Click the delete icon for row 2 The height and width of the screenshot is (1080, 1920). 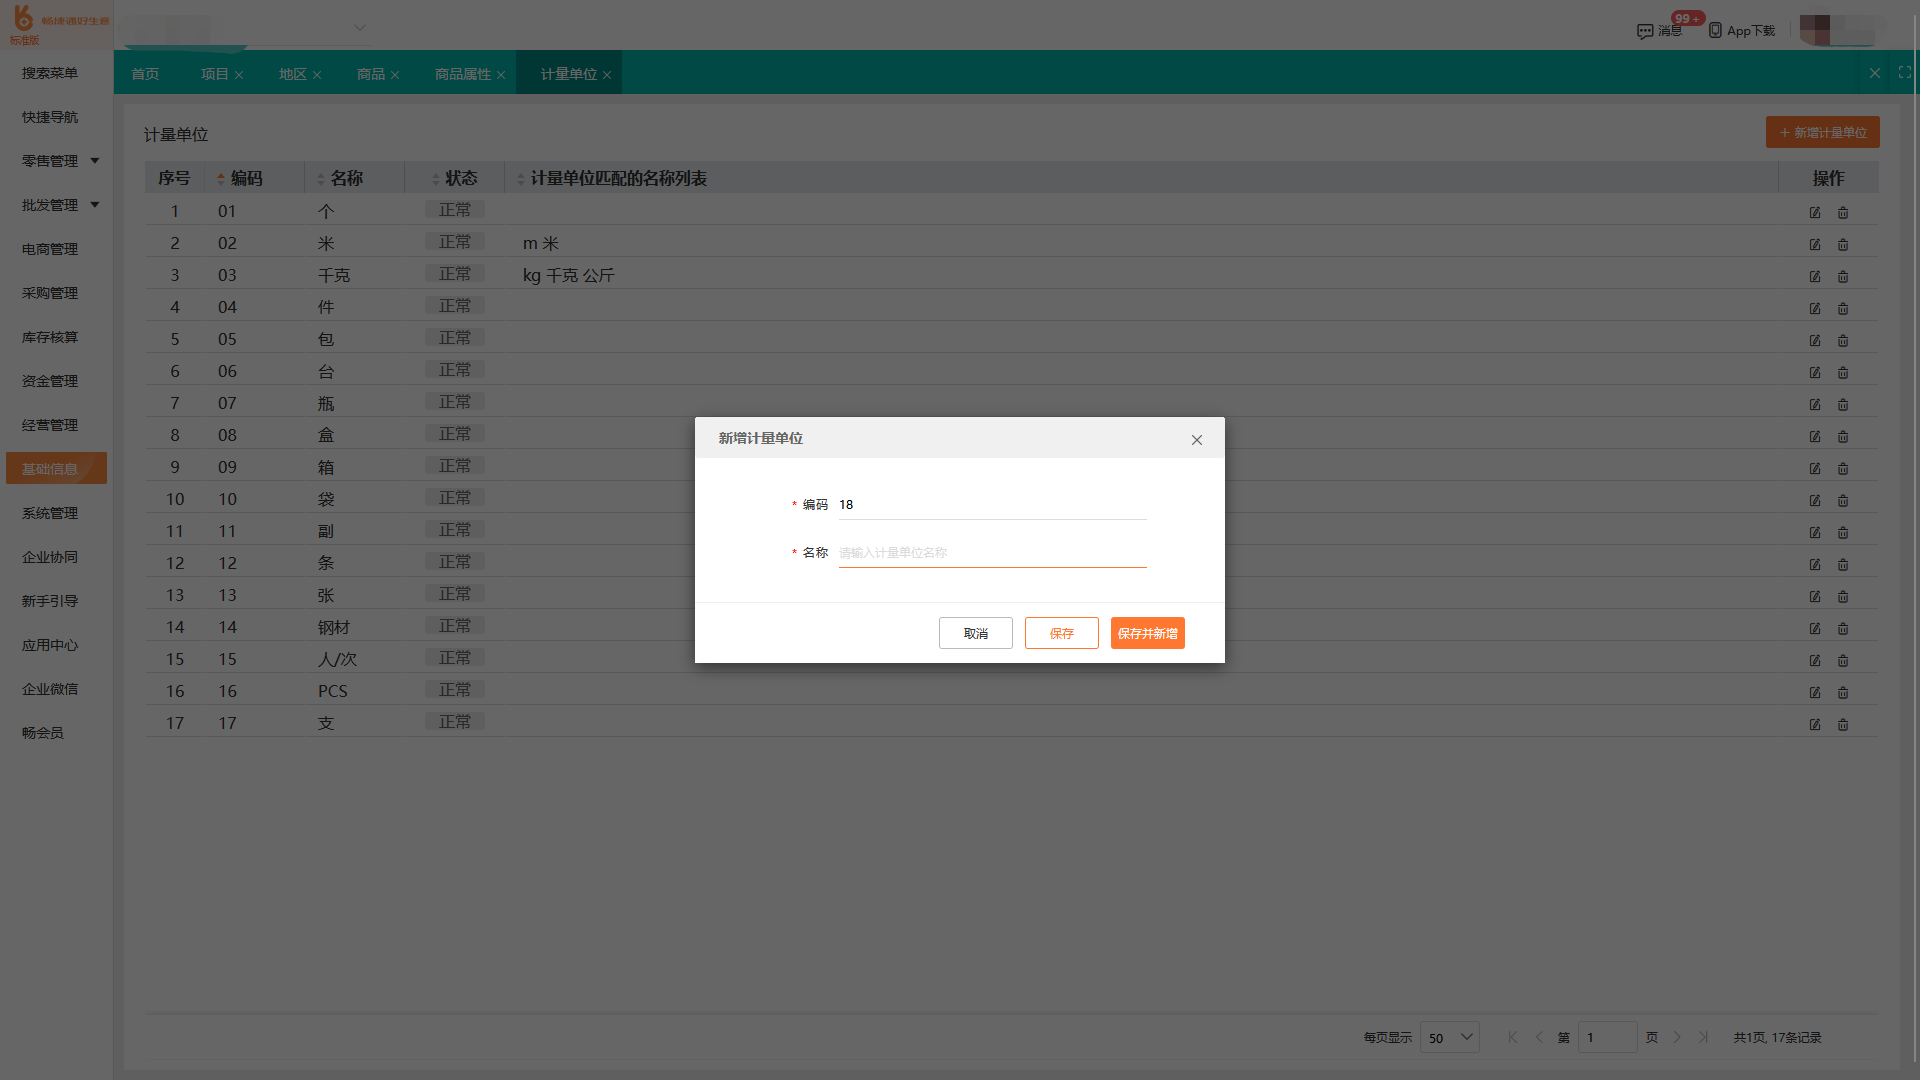tap(1844, 244)
